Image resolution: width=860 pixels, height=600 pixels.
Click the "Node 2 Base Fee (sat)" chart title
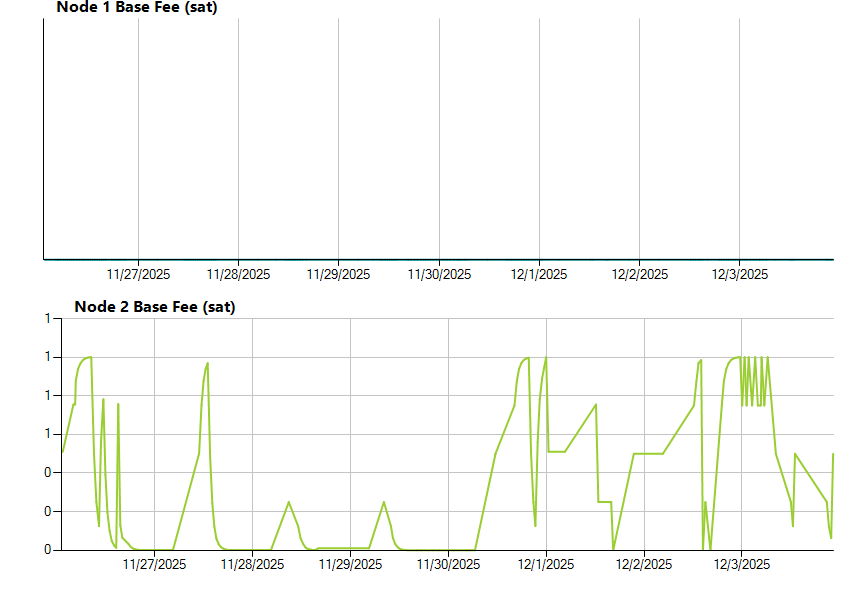[x=154, y=307]
